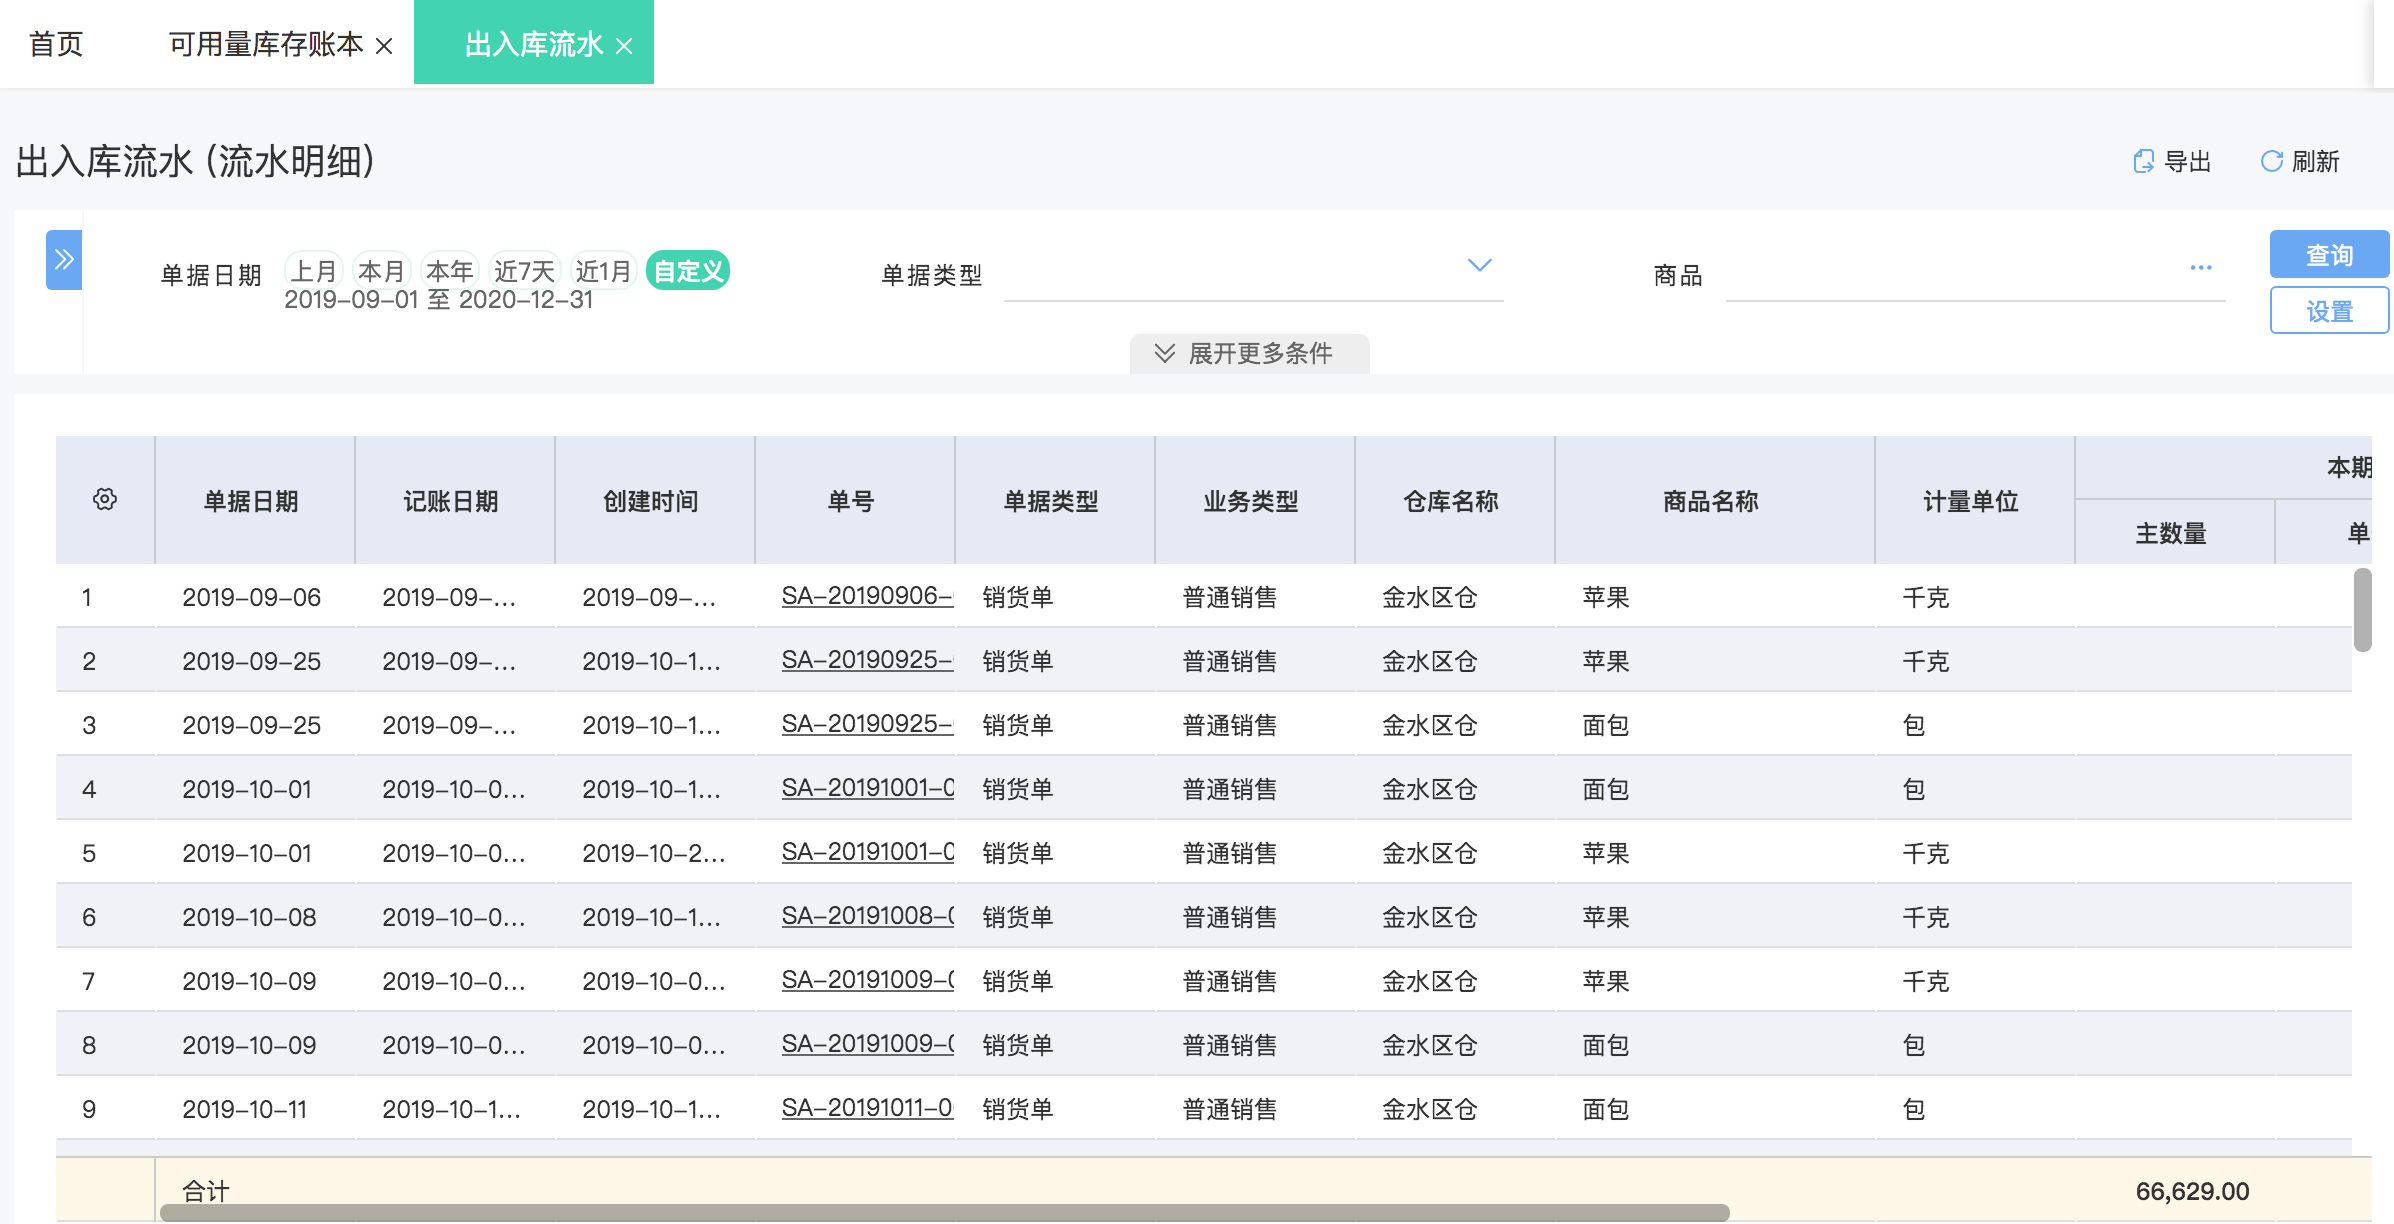Image resolution: width=2394 pixels, height=1224 pixels.
Task: Switch to 出入库流水 tab
Action: click(x=531, y=44)
